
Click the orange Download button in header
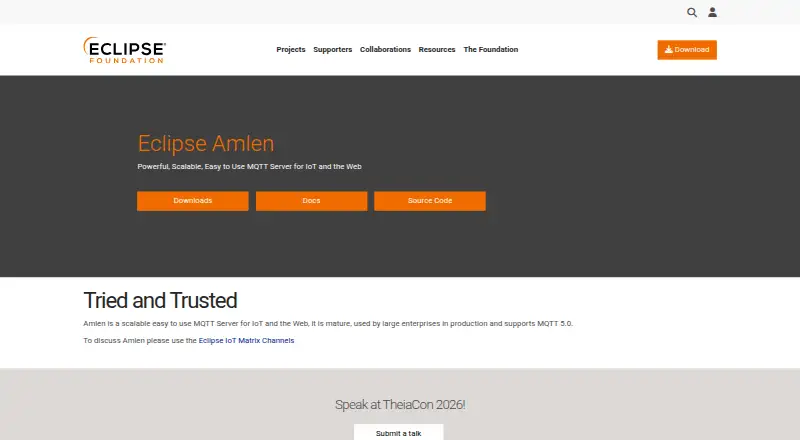tap(687, 50)
